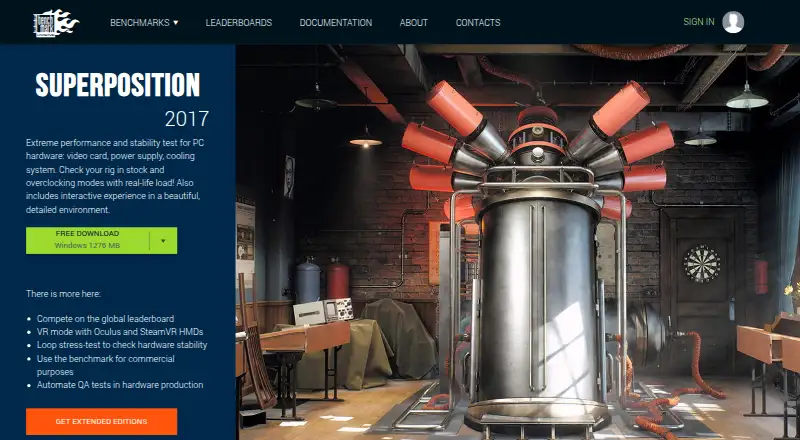The width and height of the screenshot is (800, 440).
Task: Select Contacts from the top menu
Action: 478,22
